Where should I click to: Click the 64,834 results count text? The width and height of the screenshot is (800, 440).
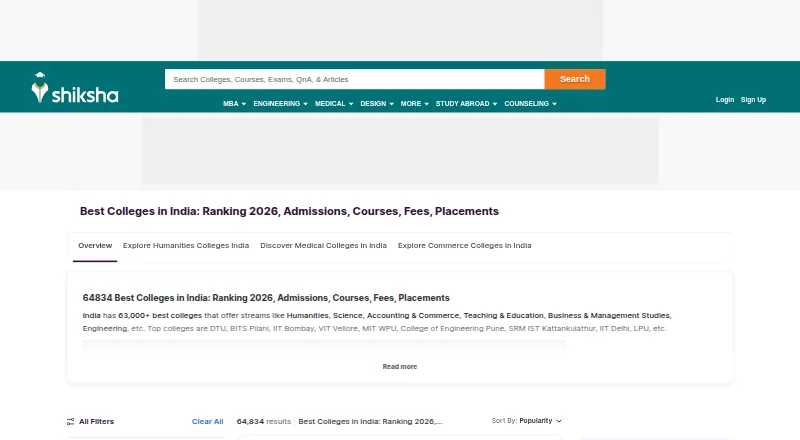(263, 422)
